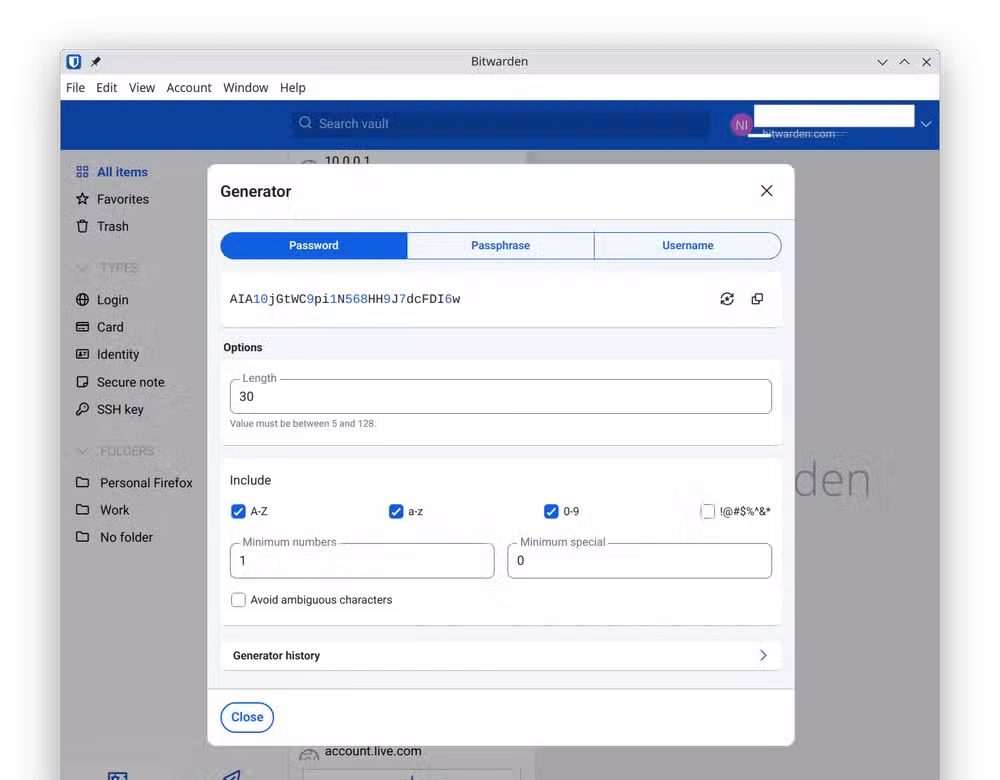This screenshot has height=780, width=1000.
Task: Open the Work folder
Action: 115,510
